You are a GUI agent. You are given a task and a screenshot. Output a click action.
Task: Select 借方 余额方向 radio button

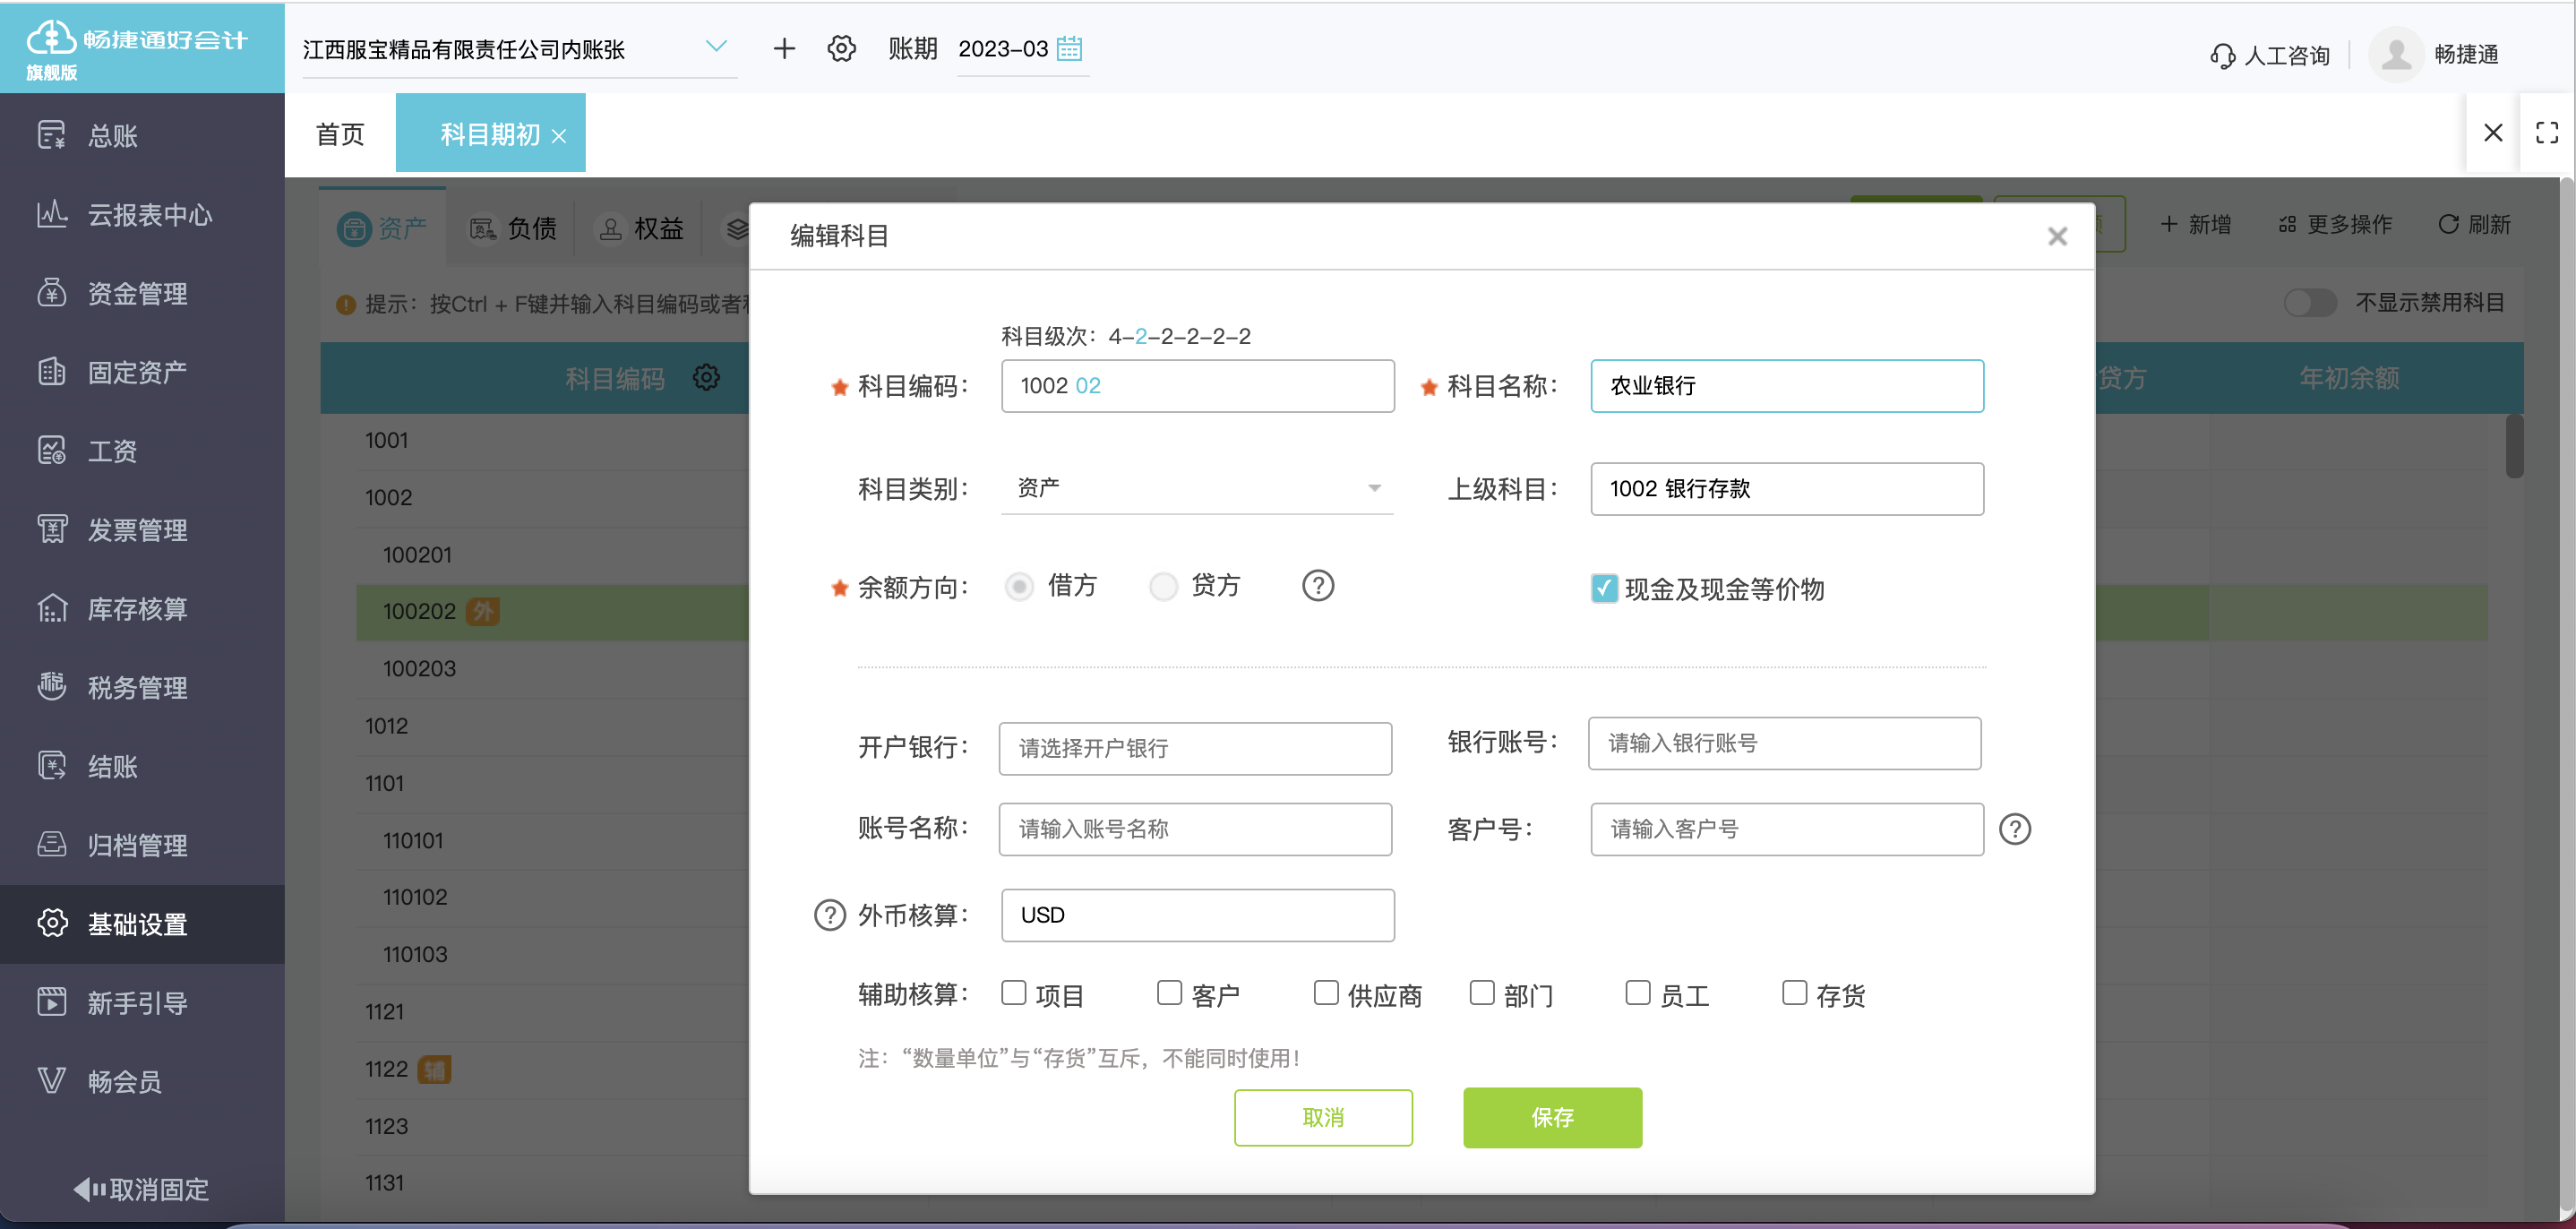[1018, 587]
